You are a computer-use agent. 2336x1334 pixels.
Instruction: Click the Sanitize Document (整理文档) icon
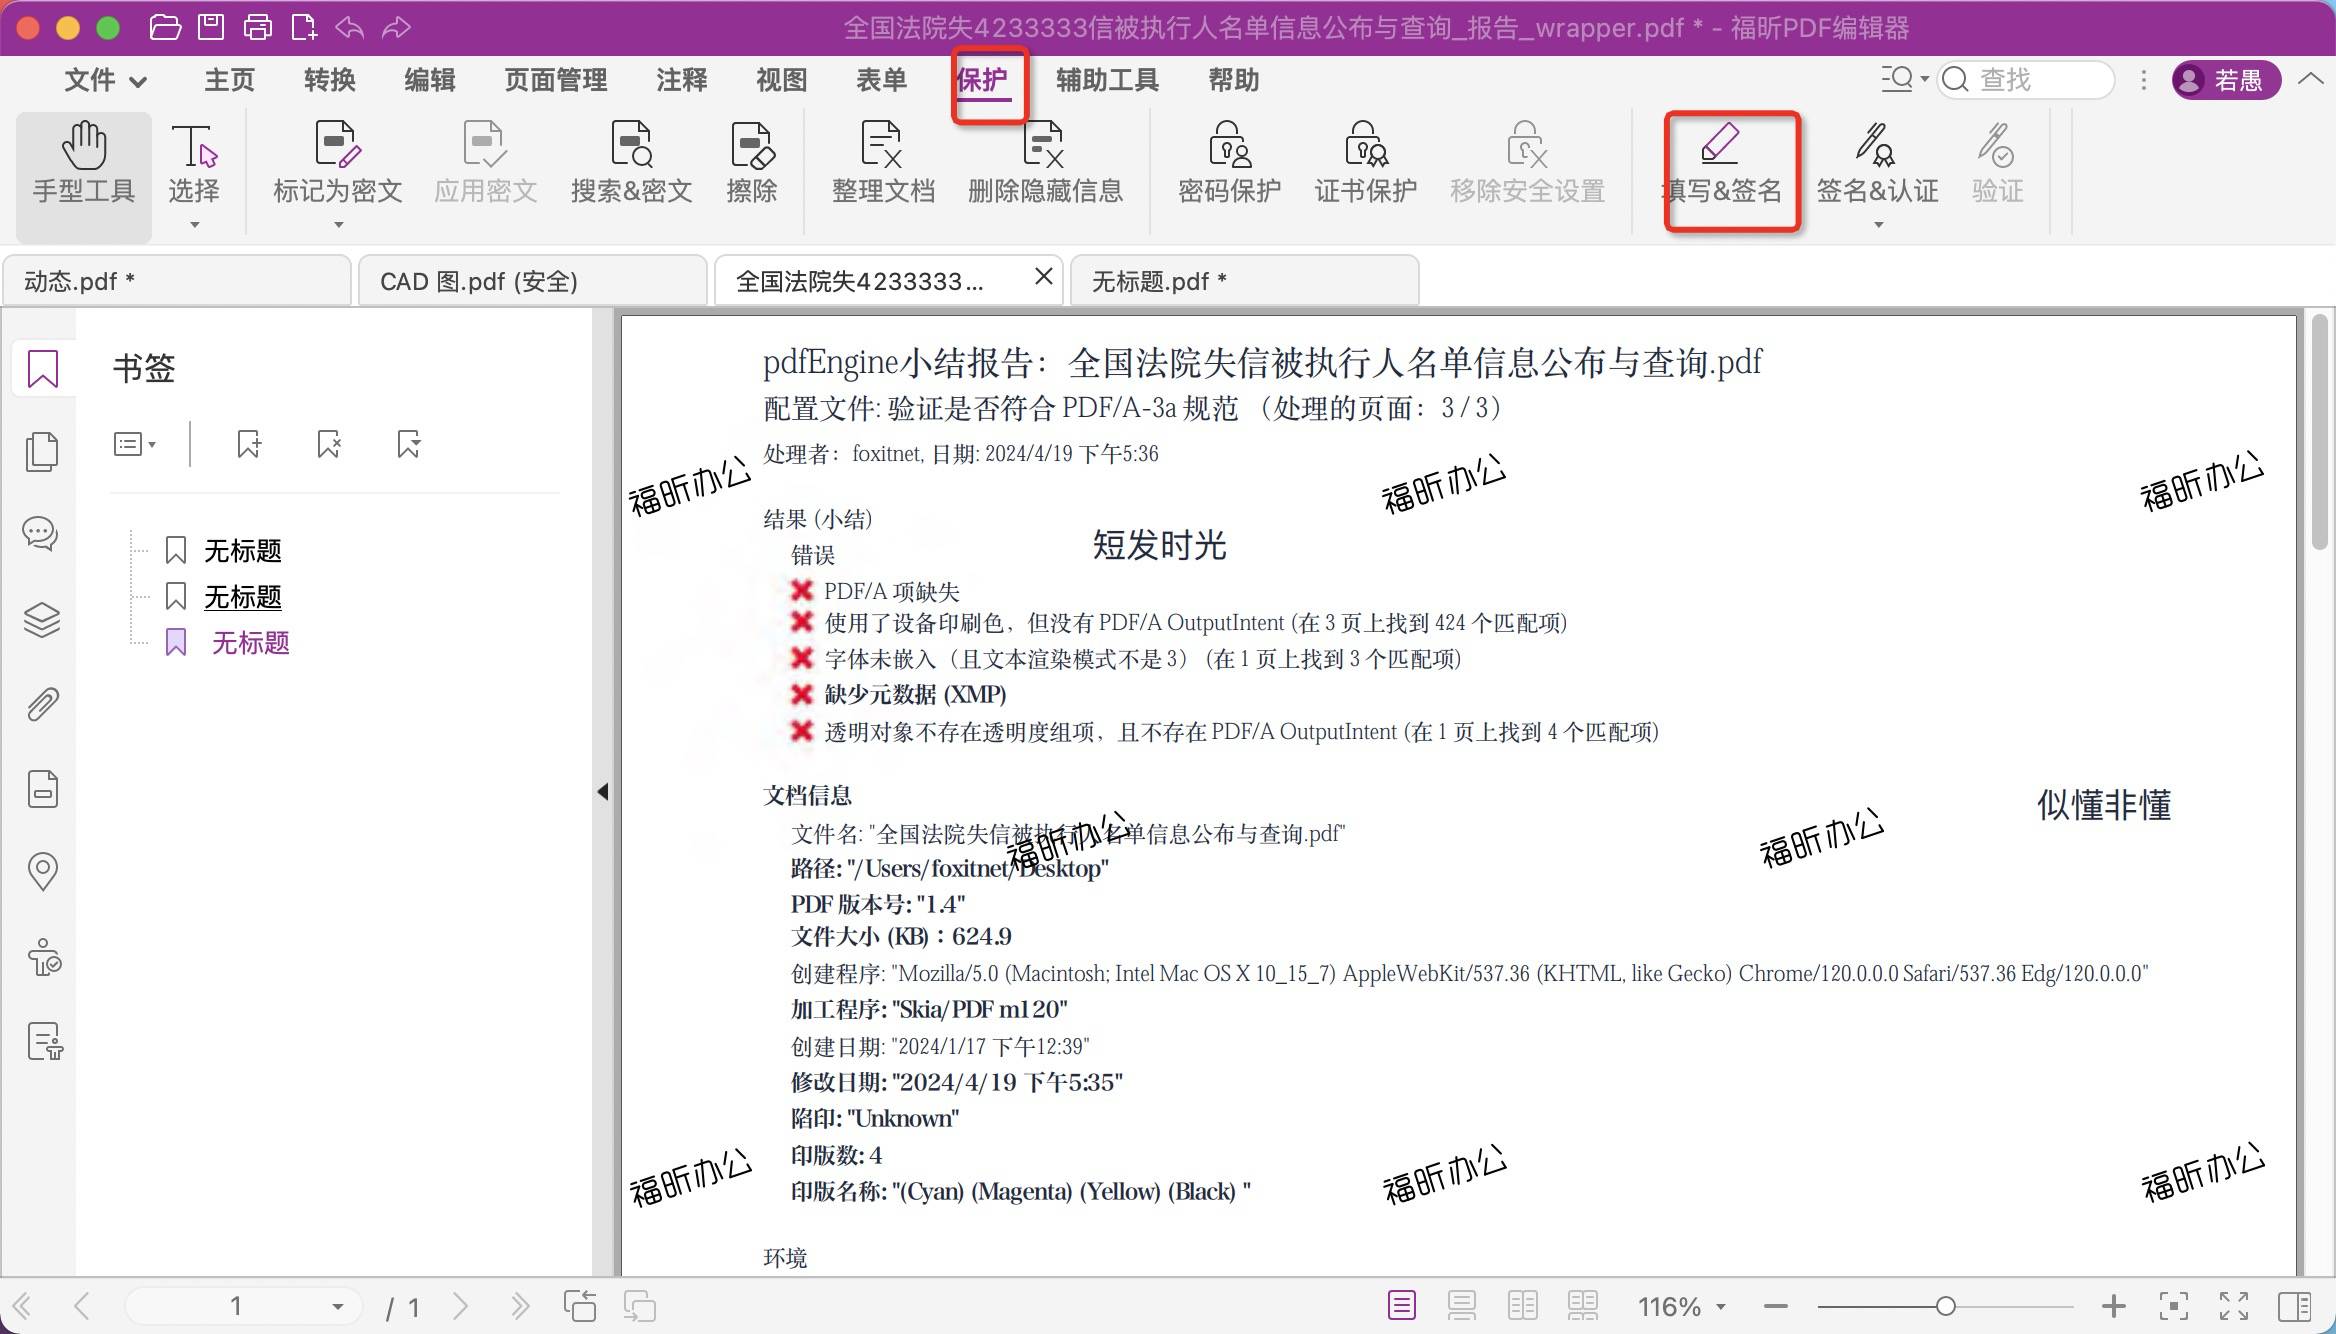coord(882,145)
